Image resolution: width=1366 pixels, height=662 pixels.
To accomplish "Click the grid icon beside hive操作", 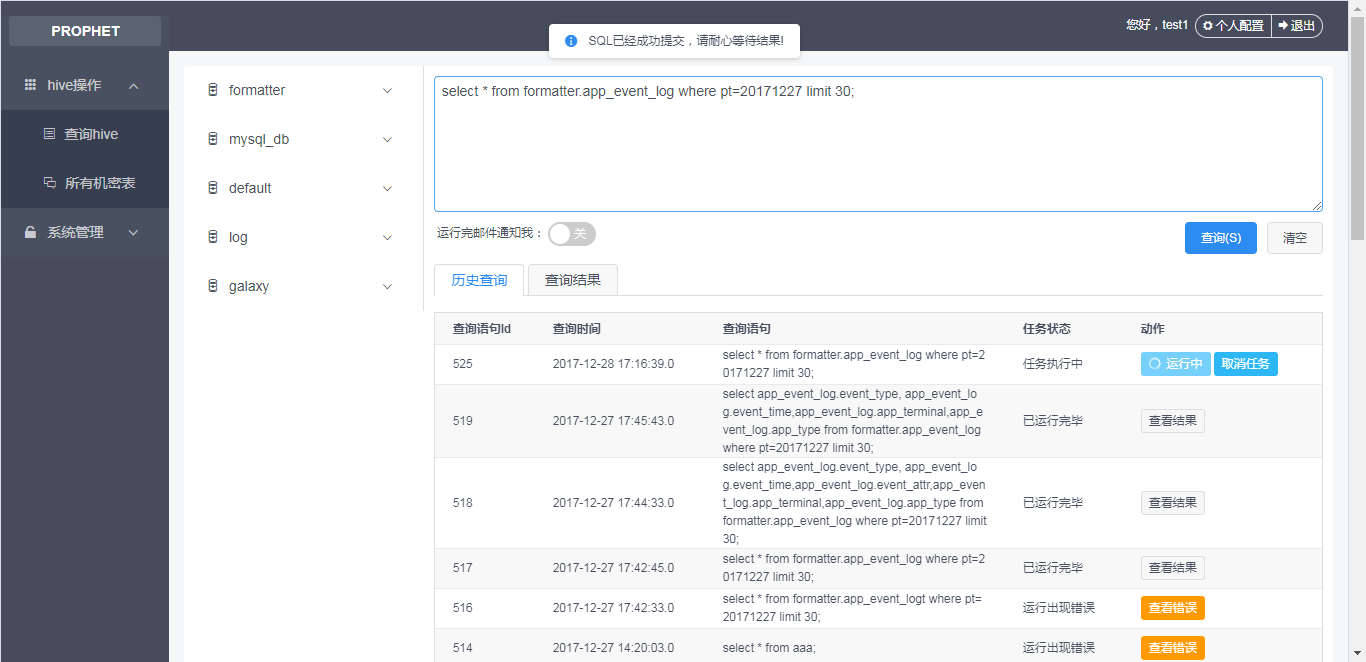I will (30, 86).
